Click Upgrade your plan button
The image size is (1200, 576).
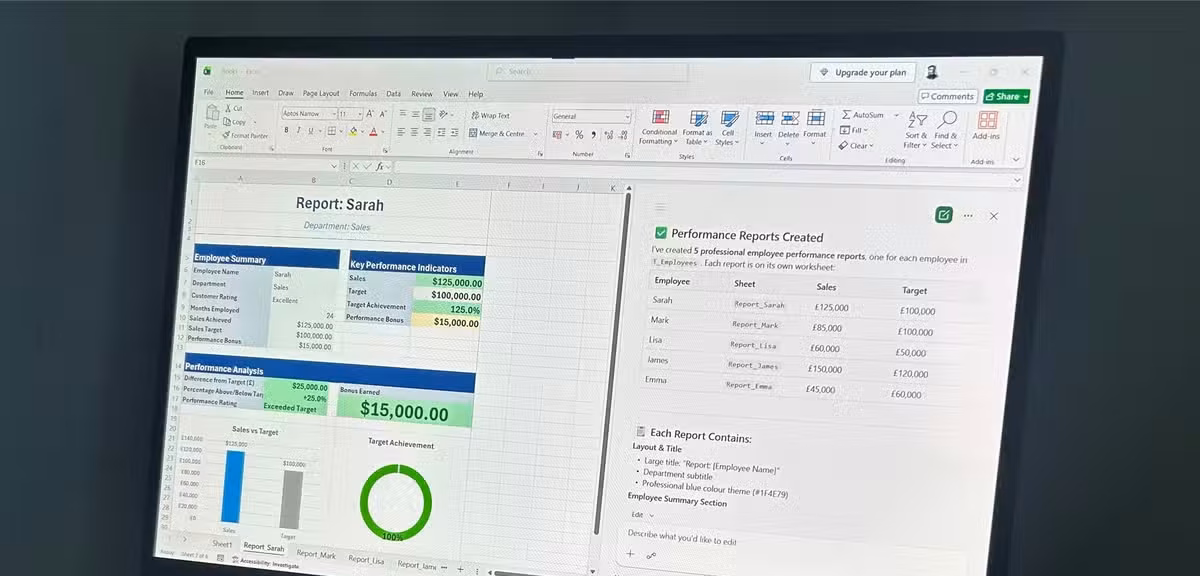click(864, 72)
